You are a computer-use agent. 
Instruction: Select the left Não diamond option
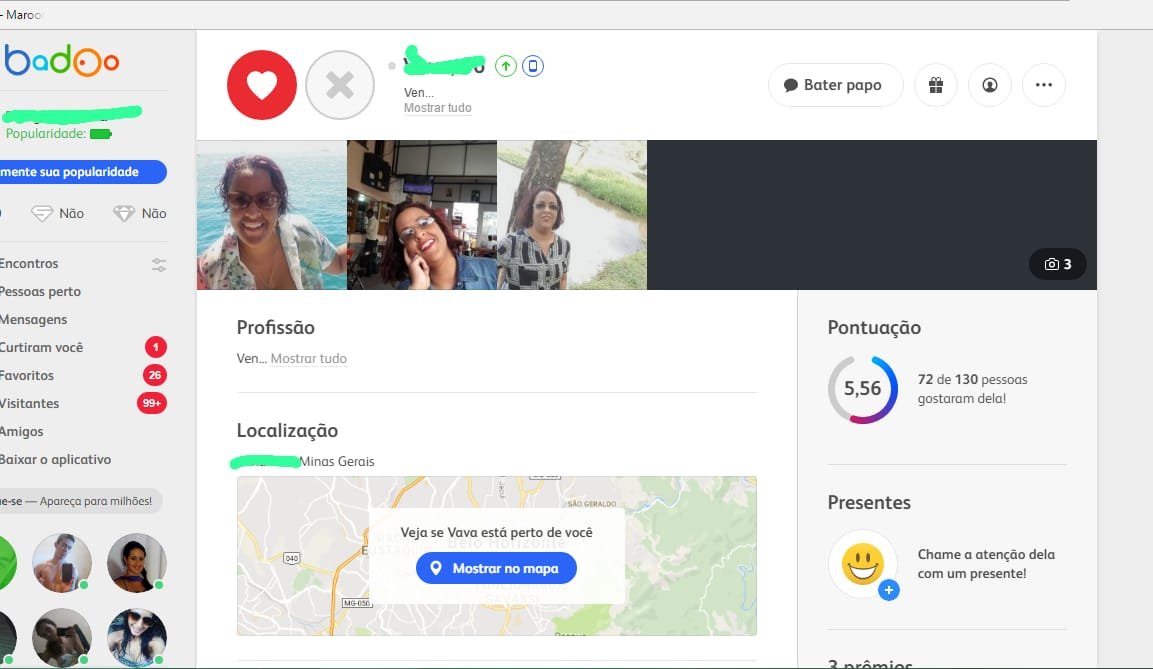pos(58,213)
